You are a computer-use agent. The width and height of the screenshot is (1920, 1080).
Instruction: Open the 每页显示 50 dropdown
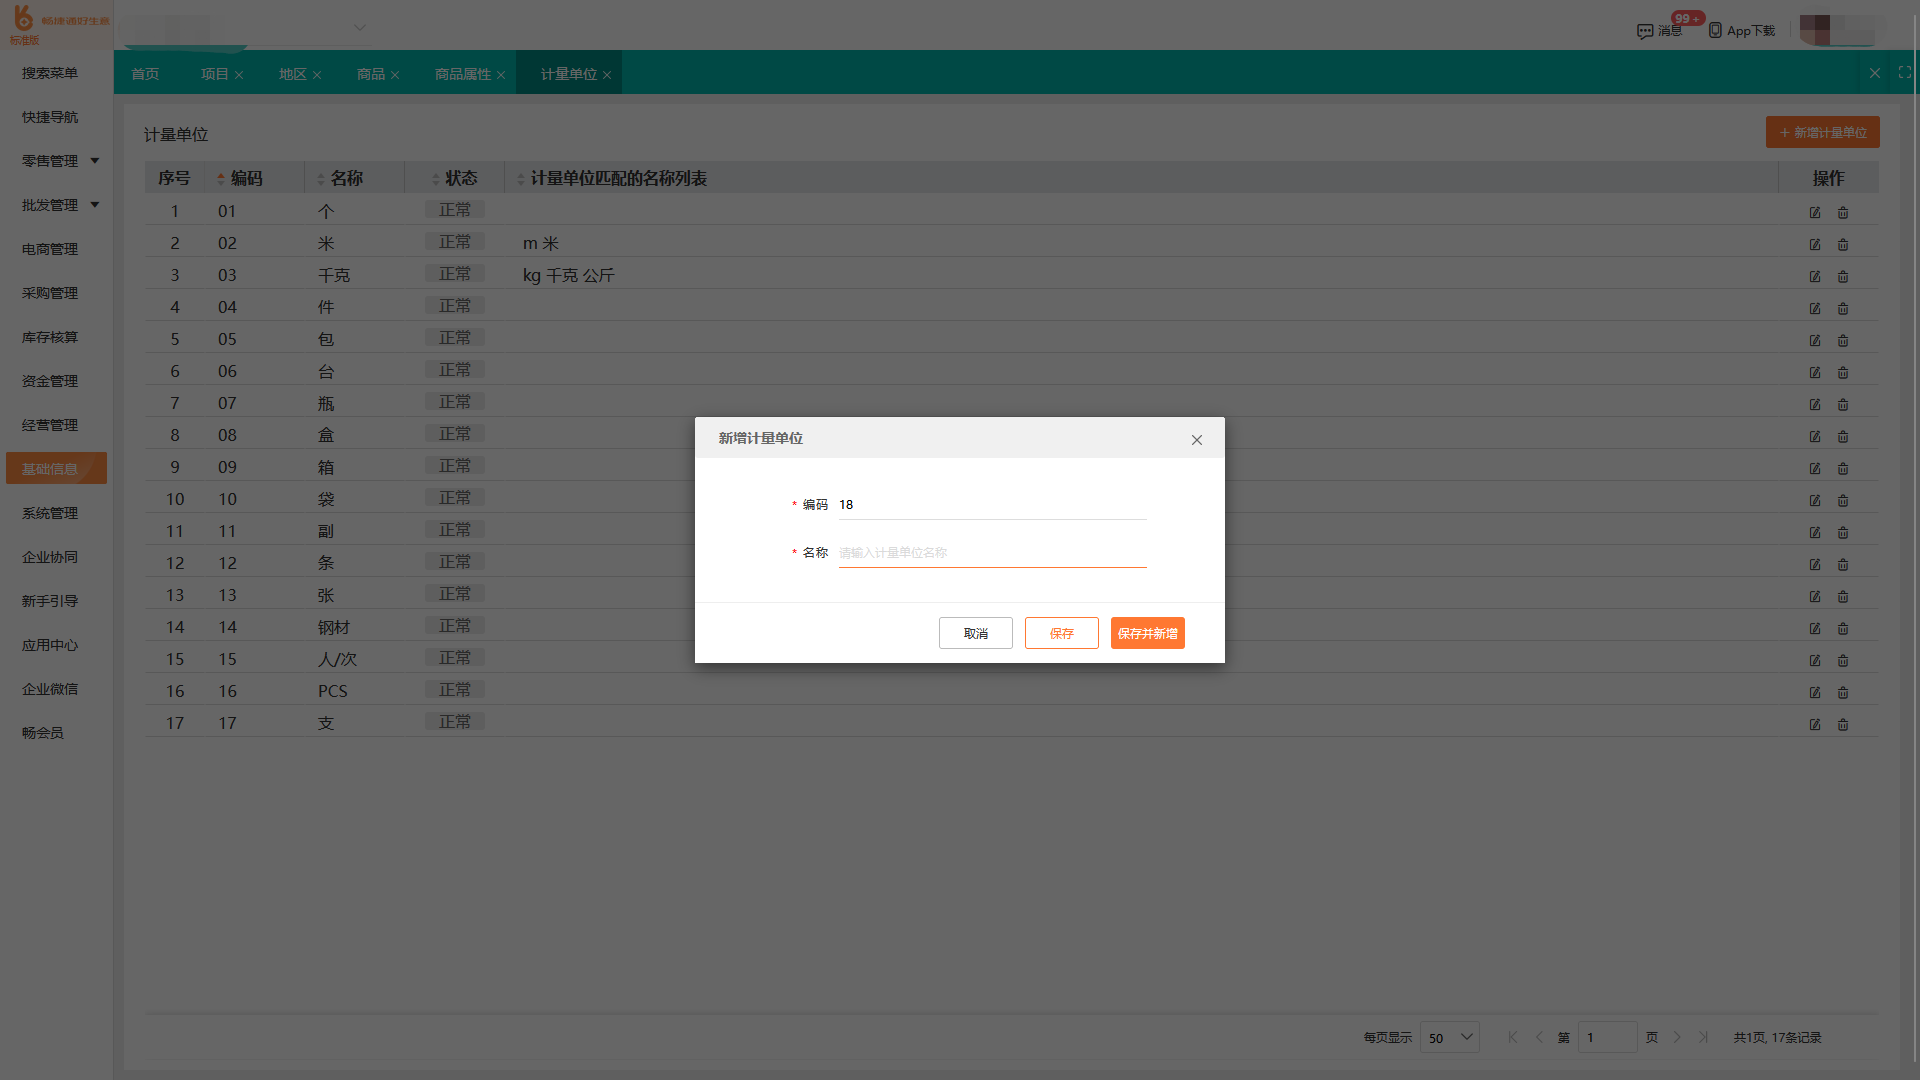pos(1451,1036)
